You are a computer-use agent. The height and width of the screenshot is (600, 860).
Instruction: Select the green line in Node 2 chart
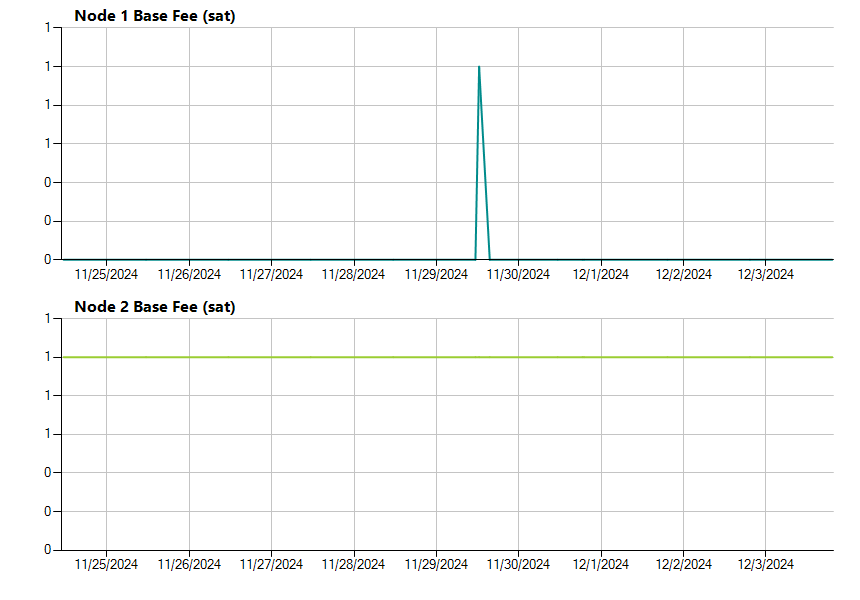pos(448,357)
